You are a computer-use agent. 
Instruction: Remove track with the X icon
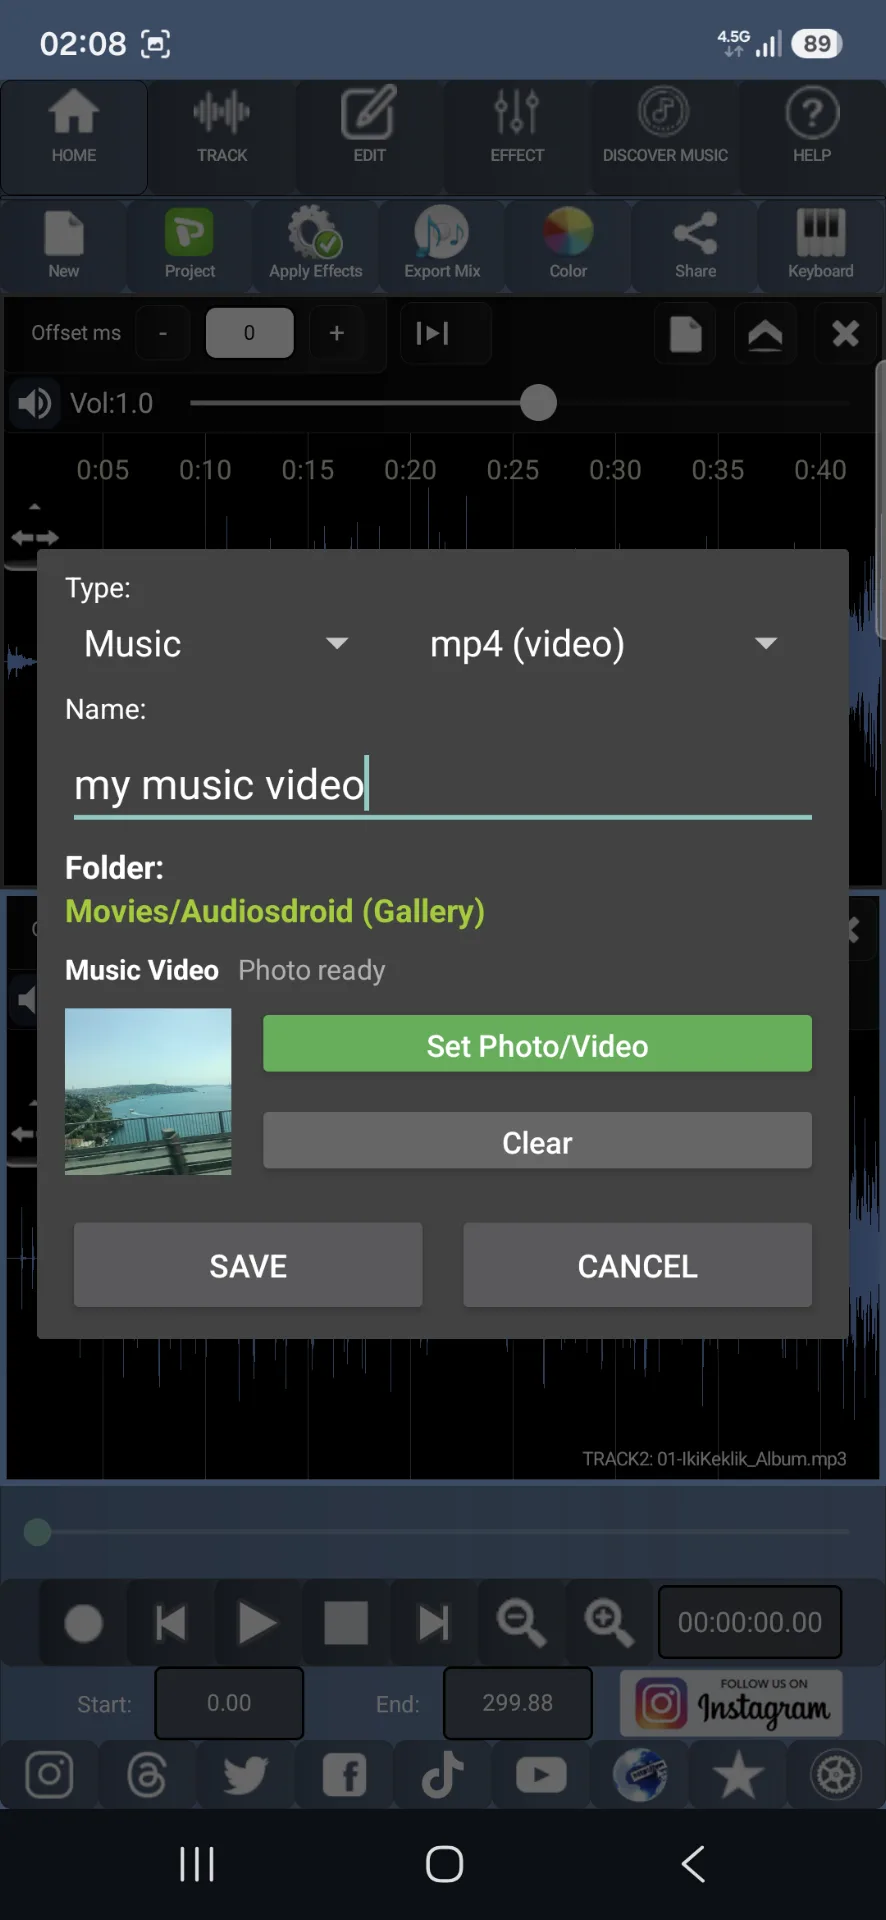click(846, 334)
